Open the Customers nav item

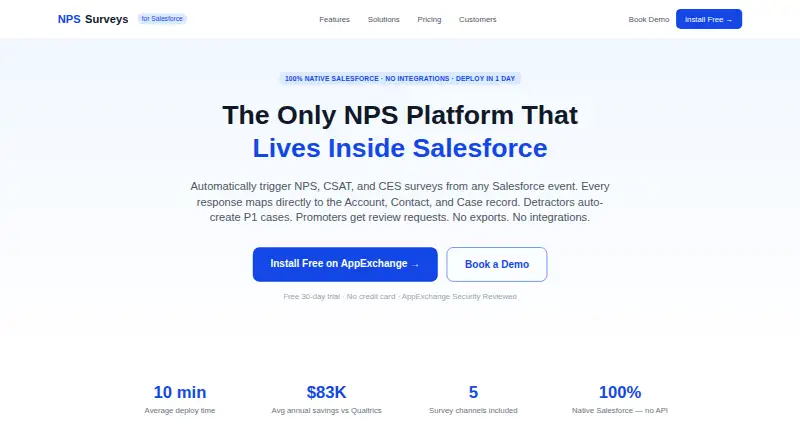pyautogui.click(x=478, y=19)
